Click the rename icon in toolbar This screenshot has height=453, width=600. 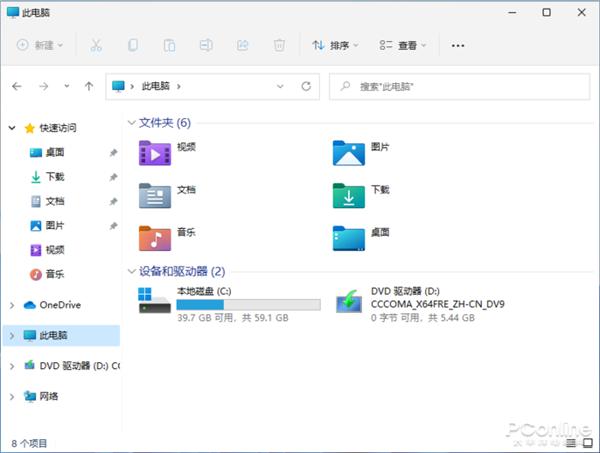[x=205, y=45]
